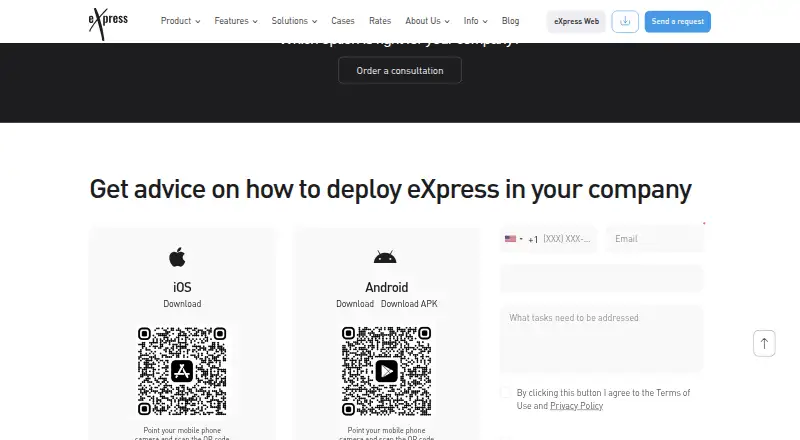800x440 pixels.
Task: Click the eXpress logo
Action: pos(108,23)
